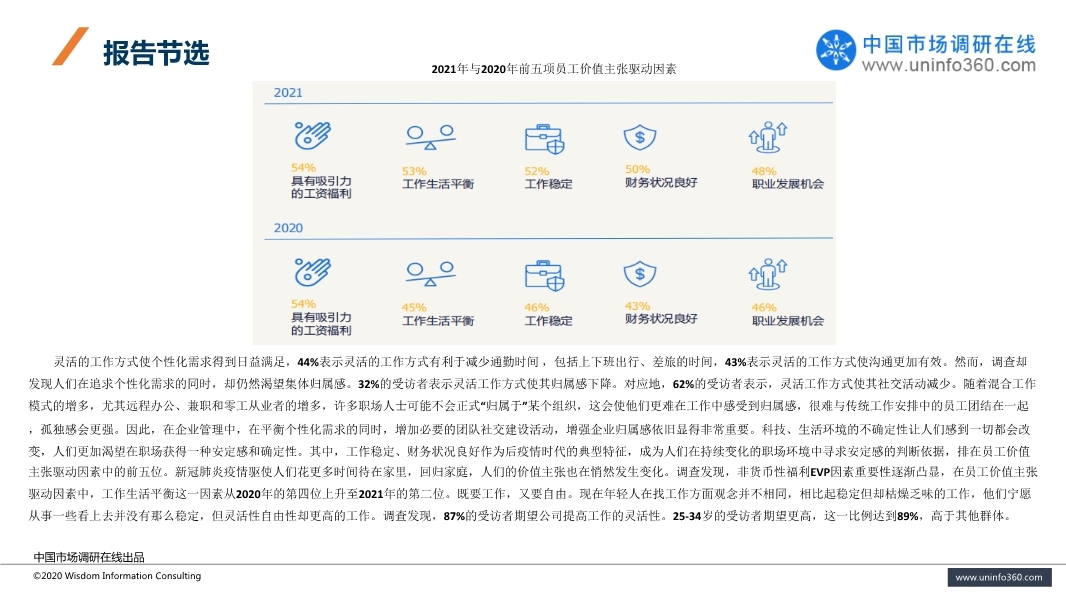Click the blue snowflake logo icon
Screen dimensions: 1066x600
836,51
